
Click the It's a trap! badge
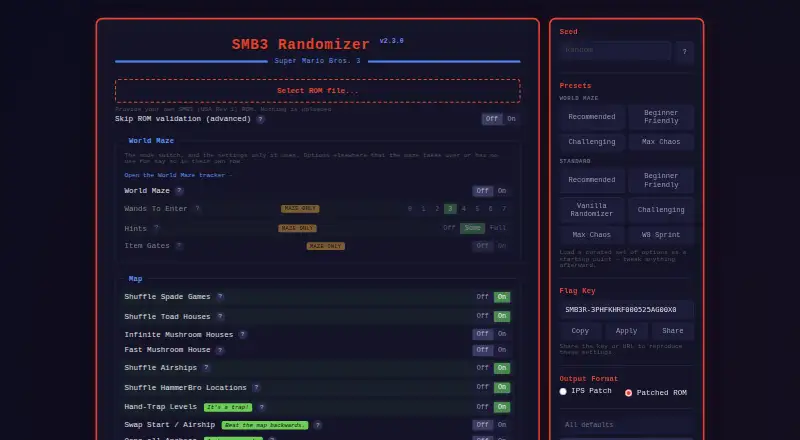pos(228,407)
